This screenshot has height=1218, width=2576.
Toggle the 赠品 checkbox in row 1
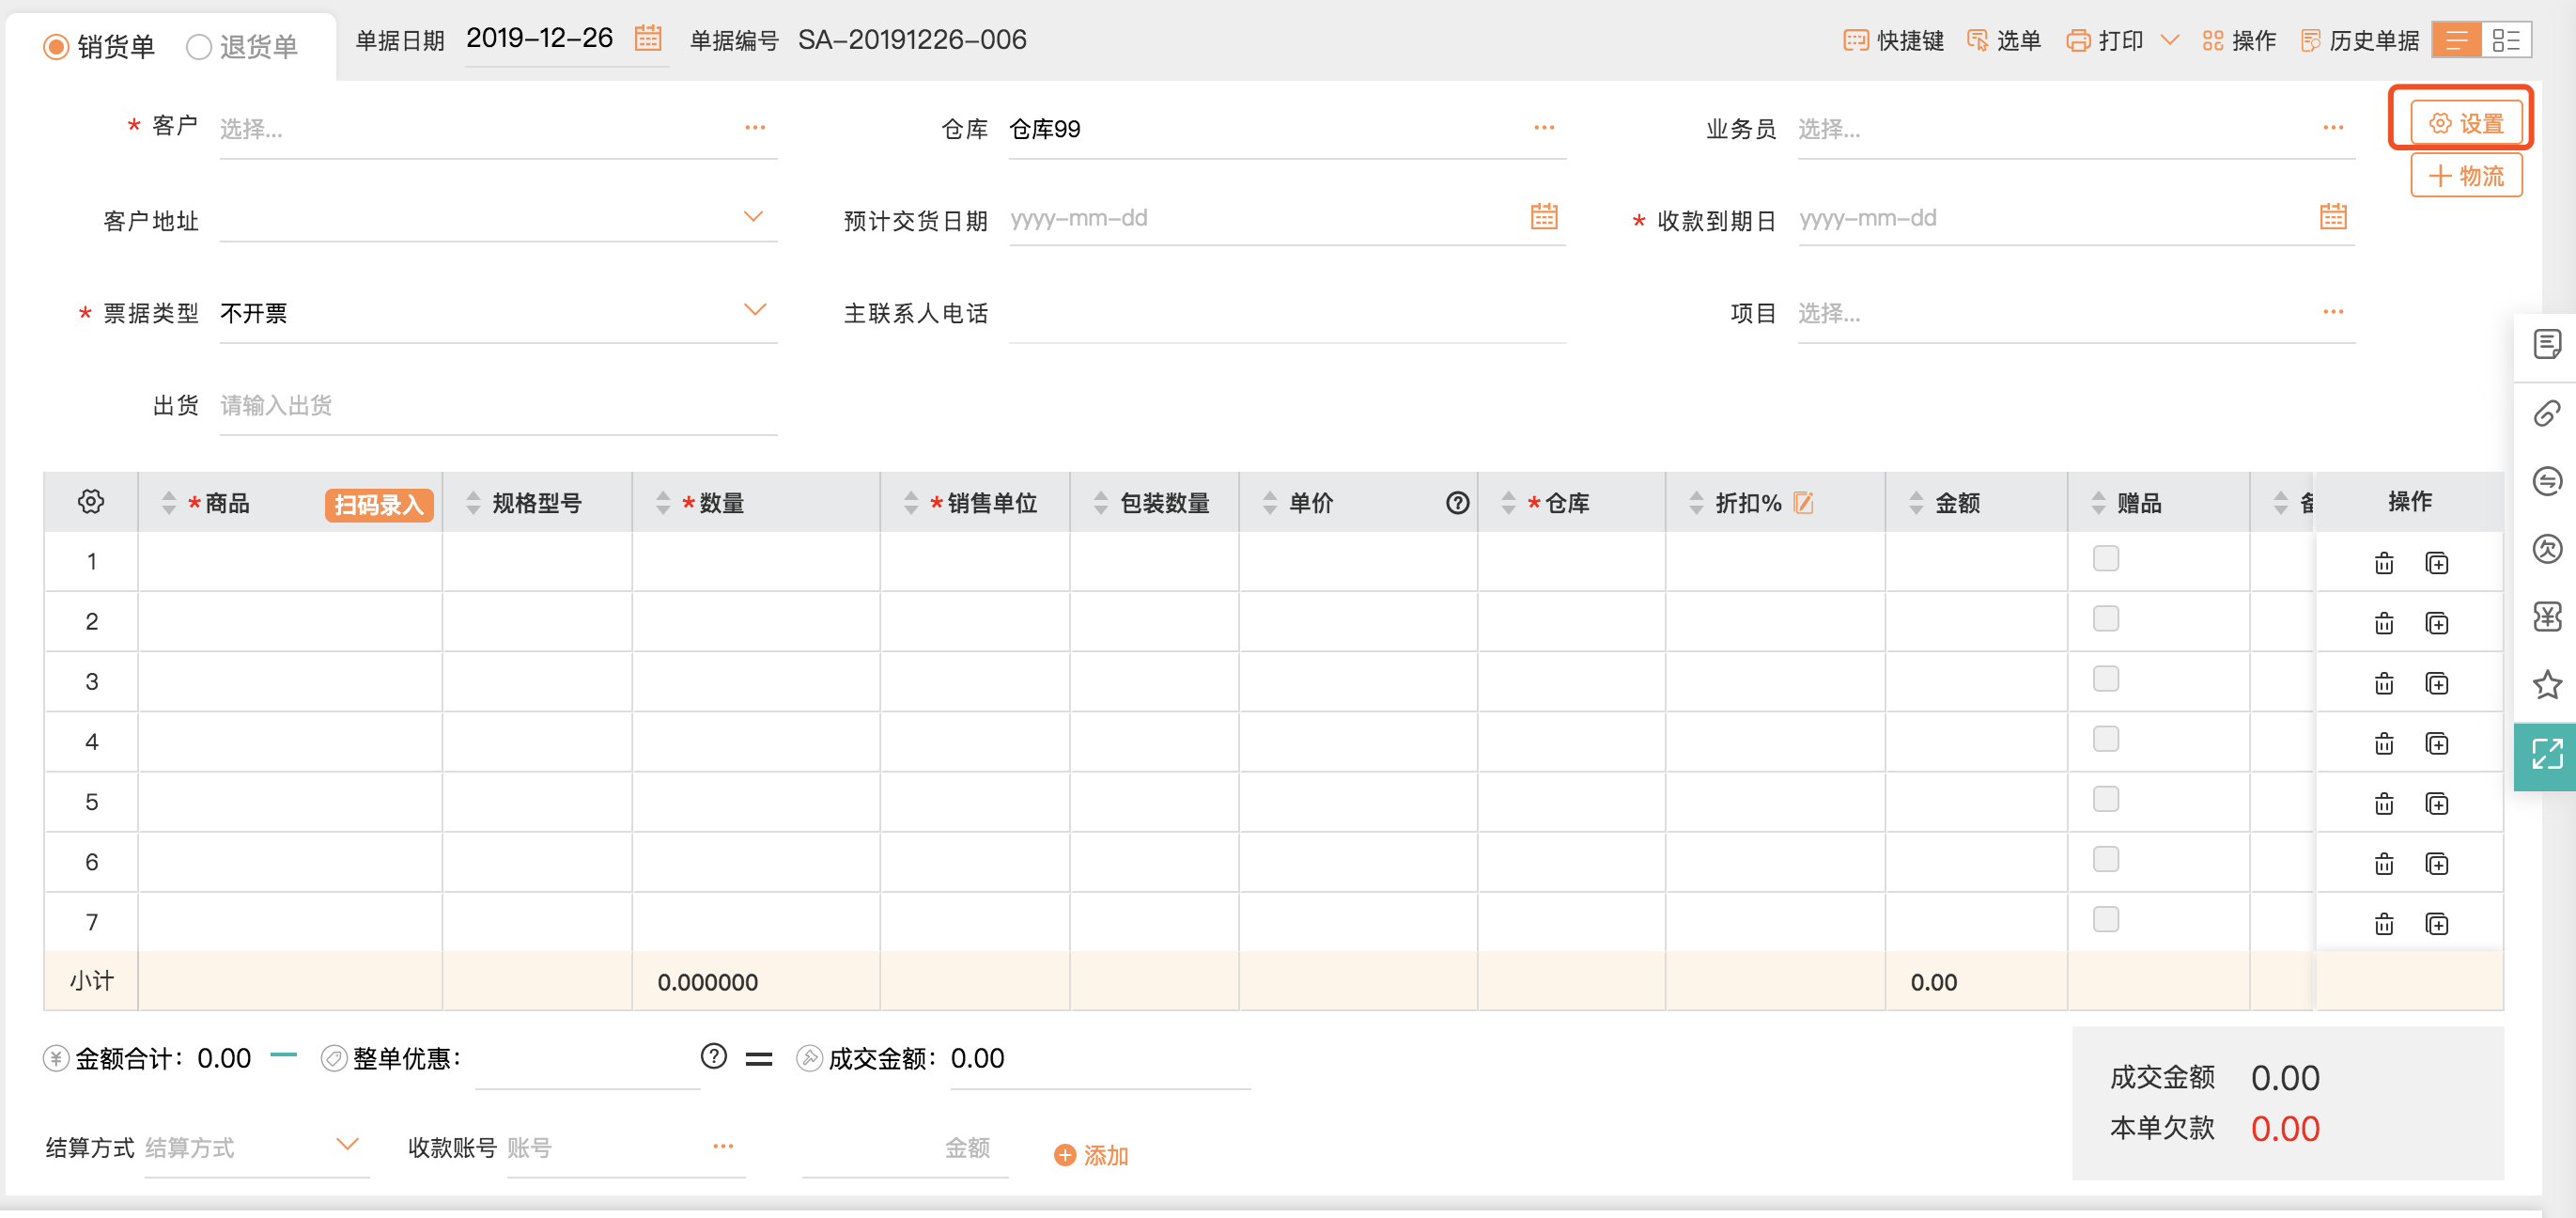(2106, 560)
